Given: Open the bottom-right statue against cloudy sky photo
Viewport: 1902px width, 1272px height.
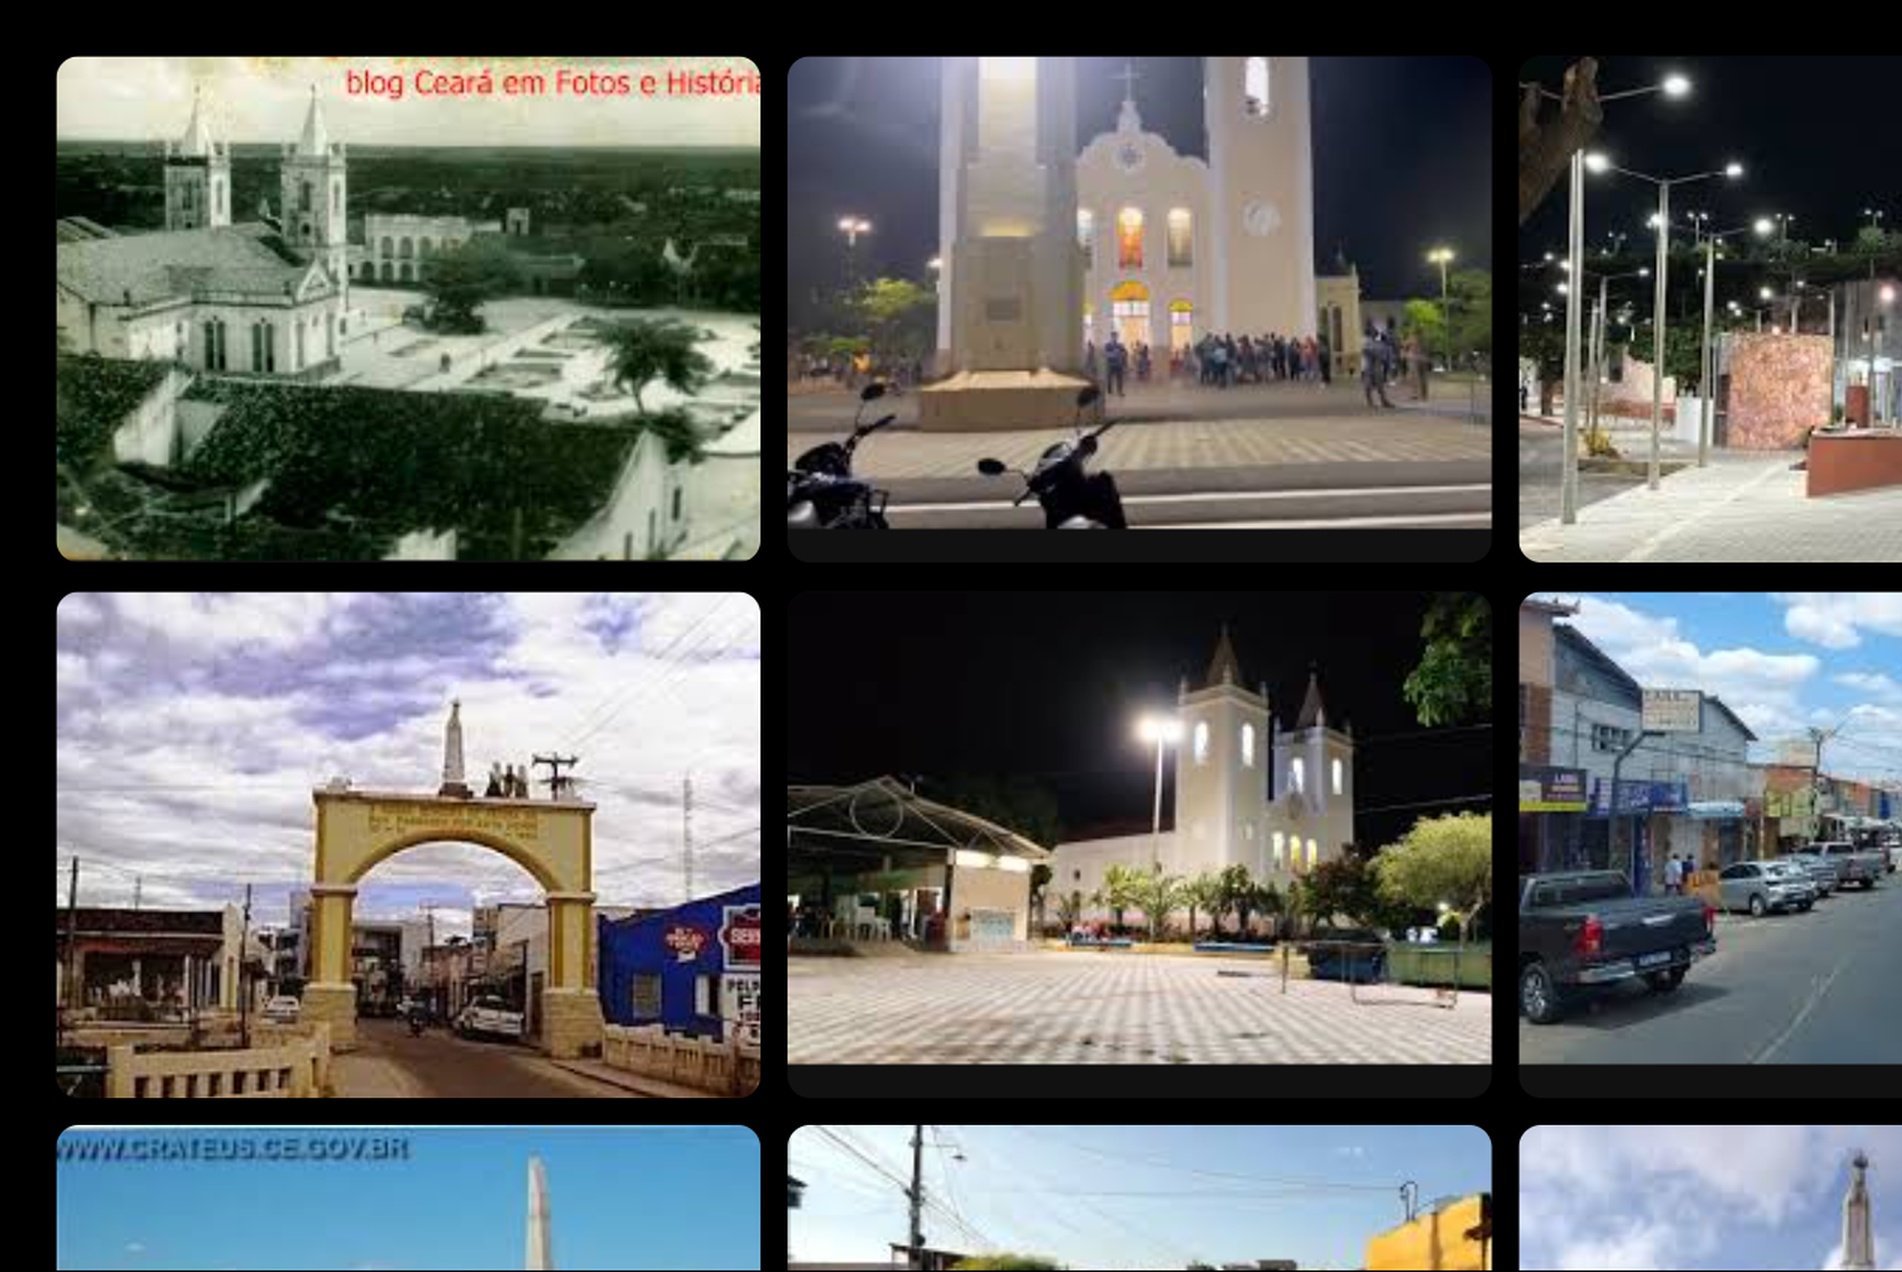Looking at the screenshot, I should [1710, 1200].
